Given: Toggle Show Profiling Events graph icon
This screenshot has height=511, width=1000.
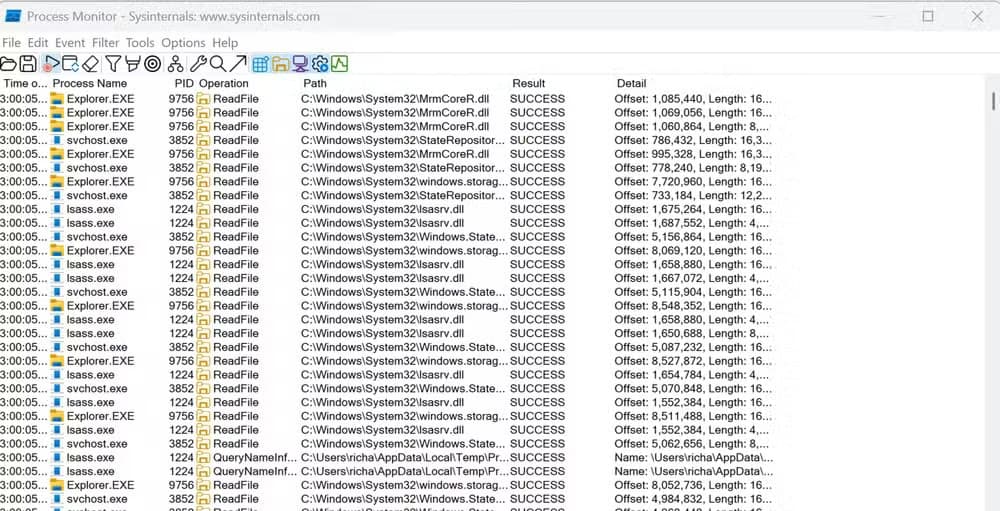Looking at the screenshot, I should point(339,64).
